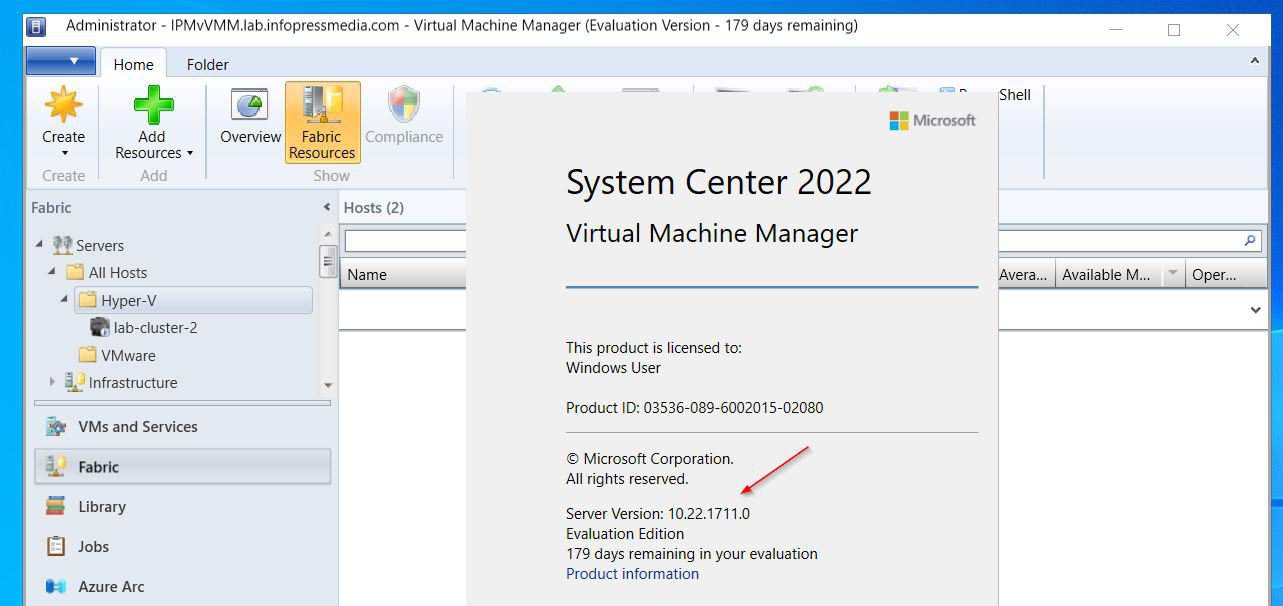
Task: Switch to the Home ribbon tab
Action: [133, 63]
